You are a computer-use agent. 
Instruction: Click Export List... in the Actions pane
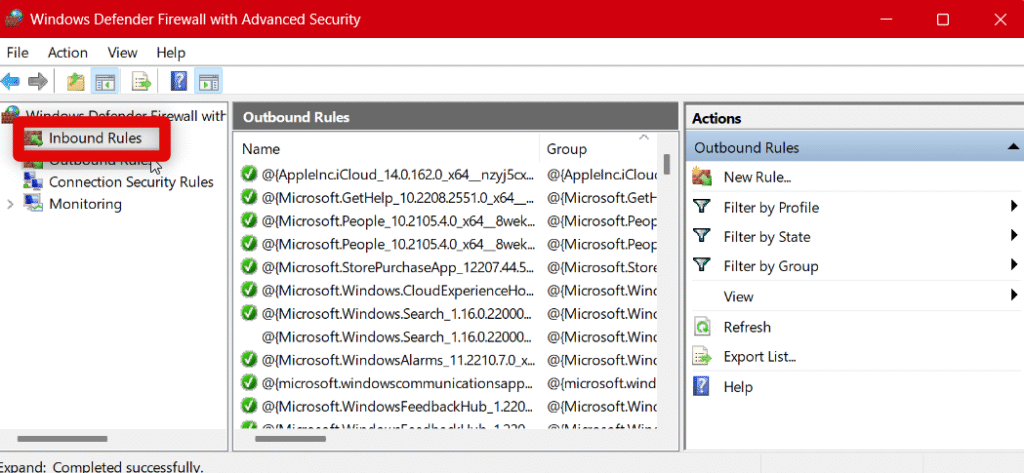759,356
